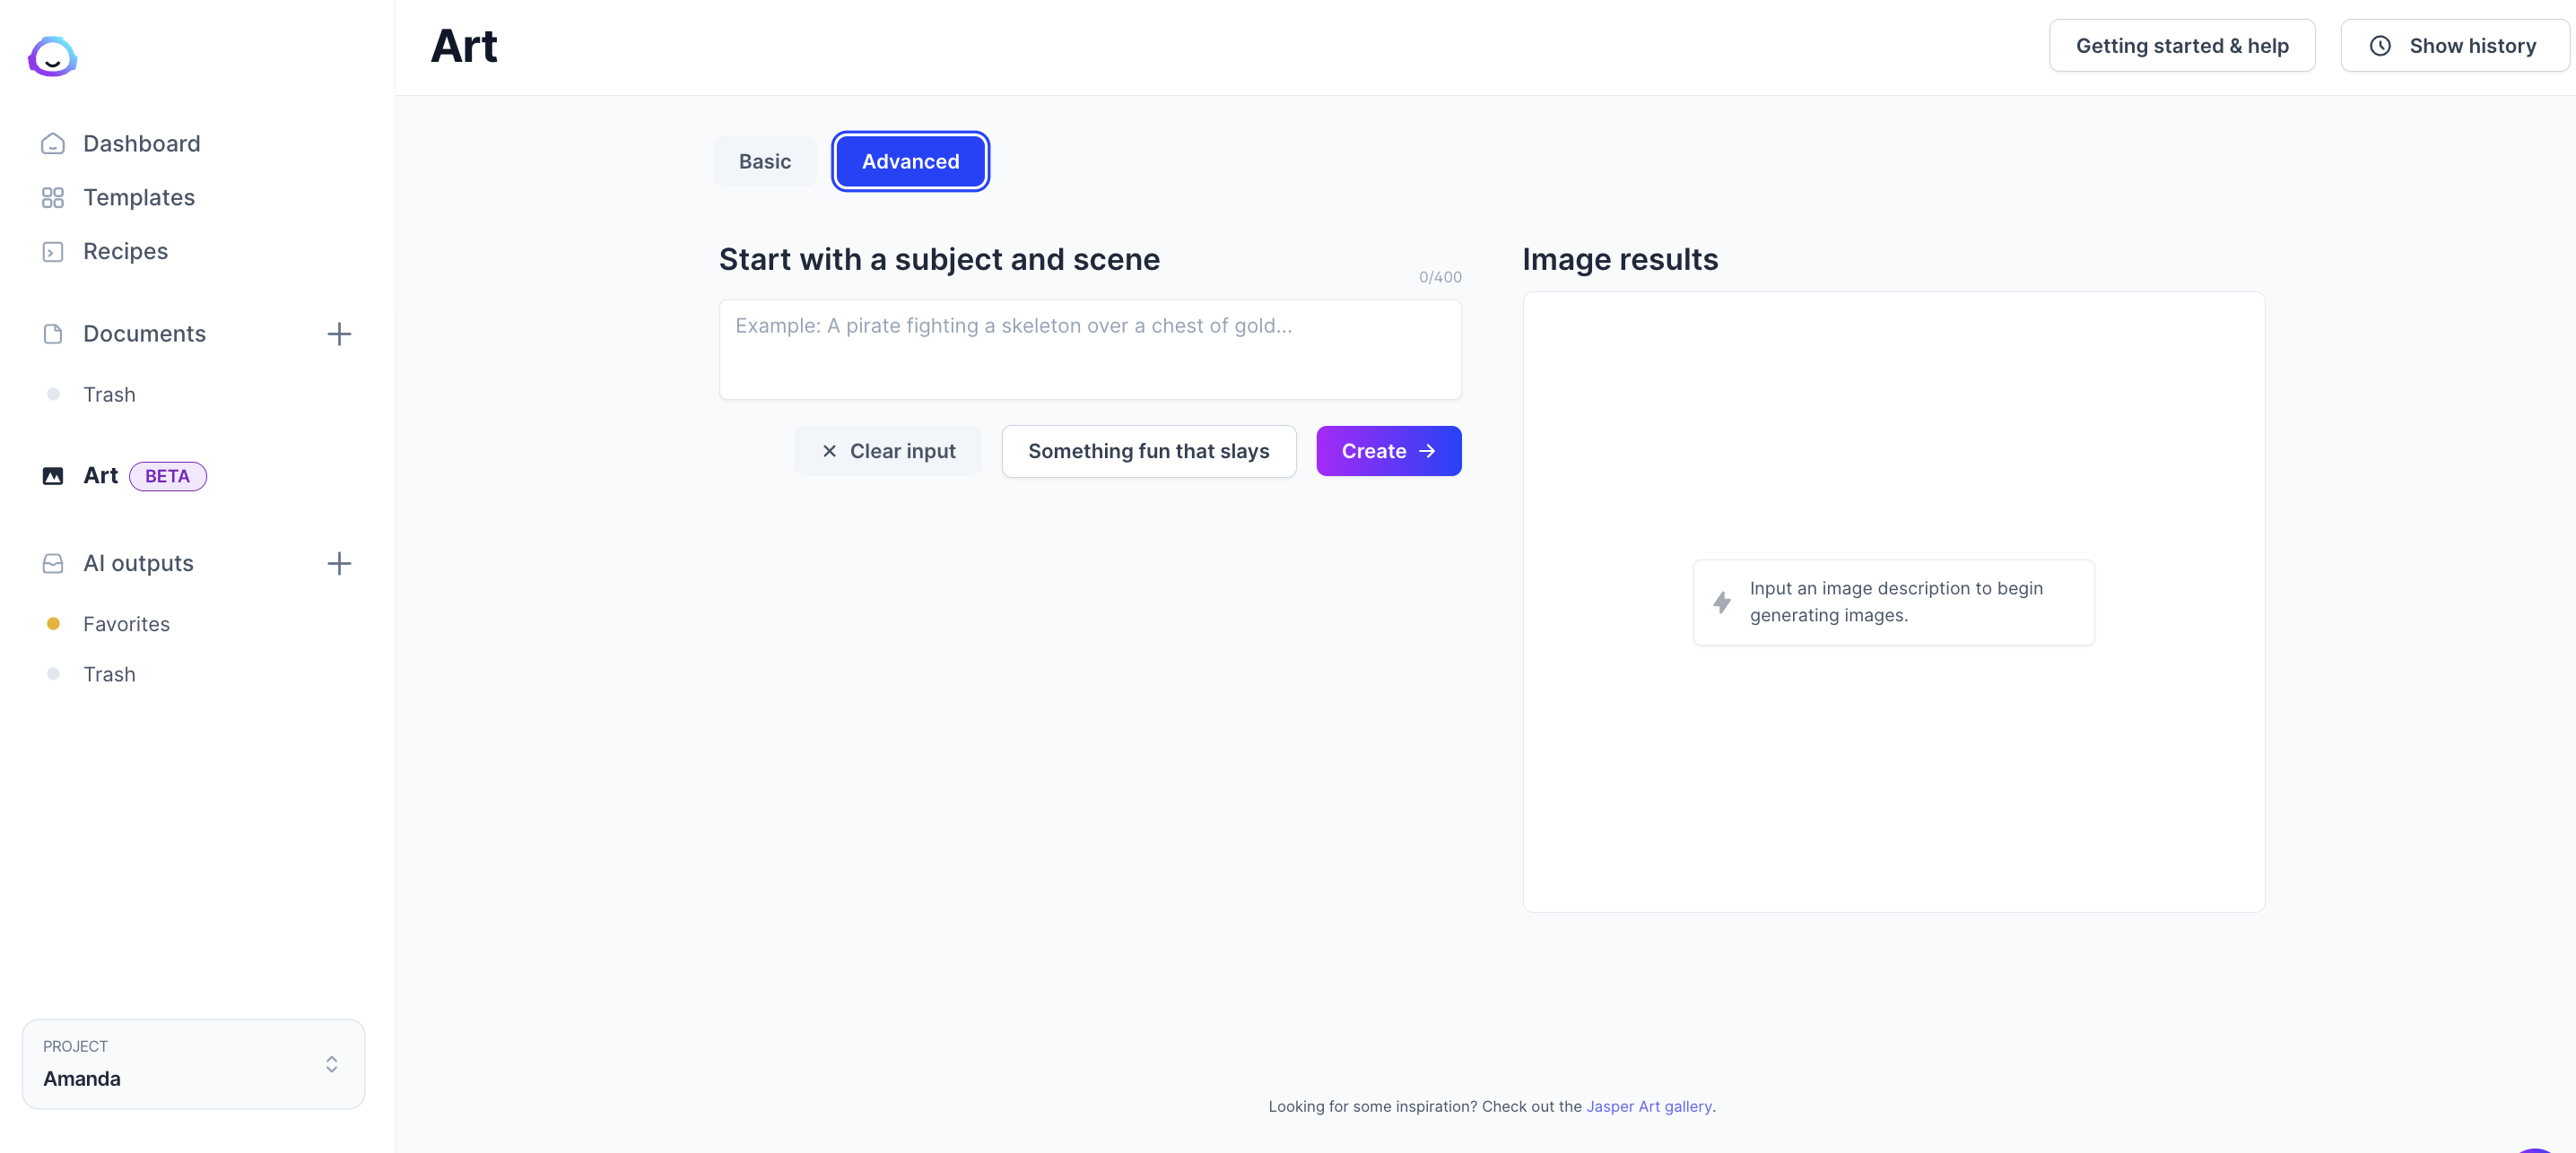Click the AI outputs icon in sidebar
The width and height of the screenshot is (2576, 1153).
click(x=53, y=562)
